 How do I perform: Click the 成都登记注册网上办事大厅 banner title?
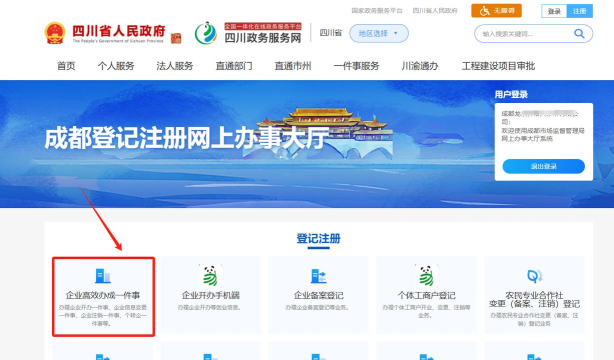coord(187,138)
